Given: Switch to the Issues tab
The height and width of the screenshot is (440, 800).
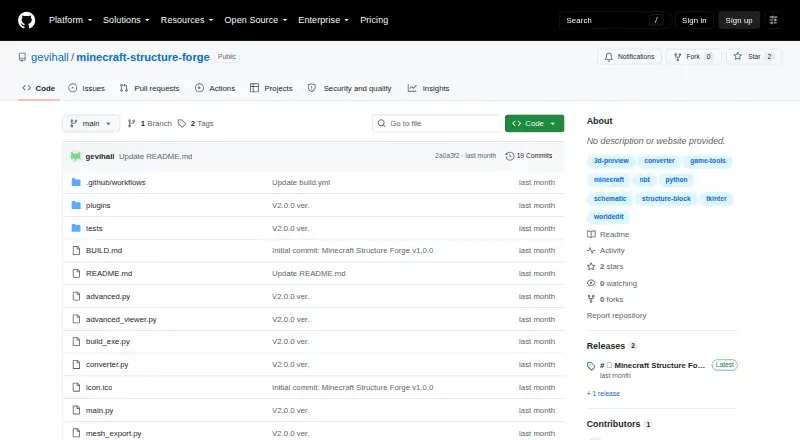Looking at the screenshot, I should tap(87, 88).
